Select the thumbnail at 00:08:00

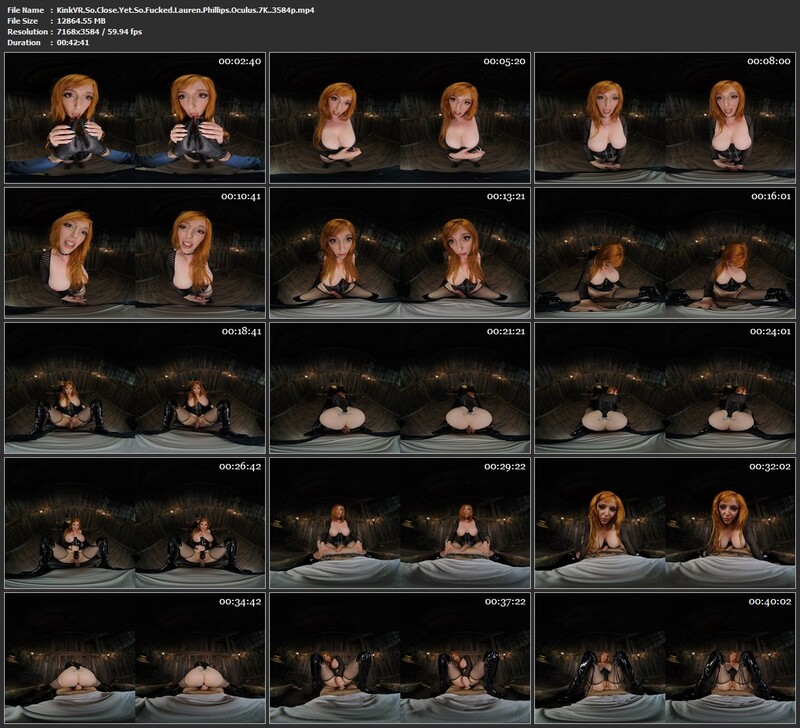point(665,117)
